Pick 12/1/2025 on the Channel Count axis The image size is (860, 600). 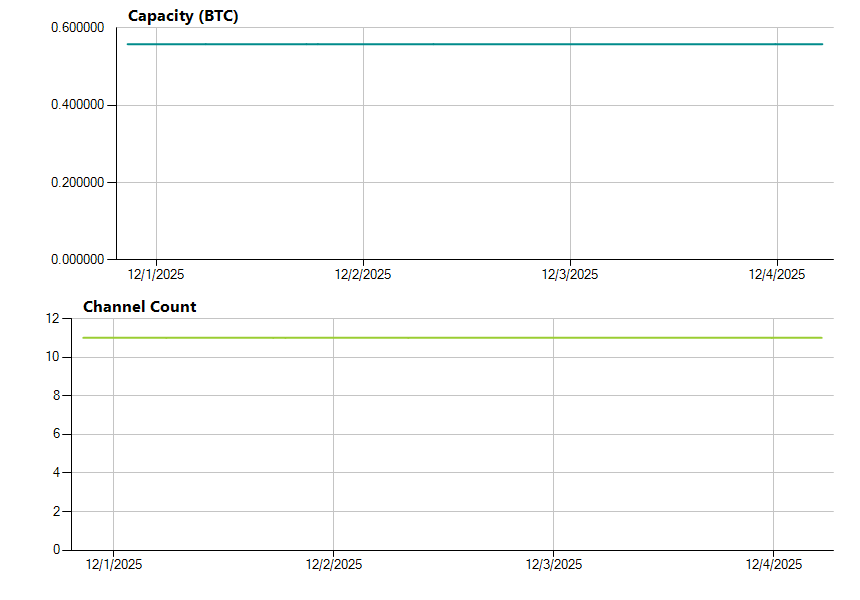pos(113,564)
